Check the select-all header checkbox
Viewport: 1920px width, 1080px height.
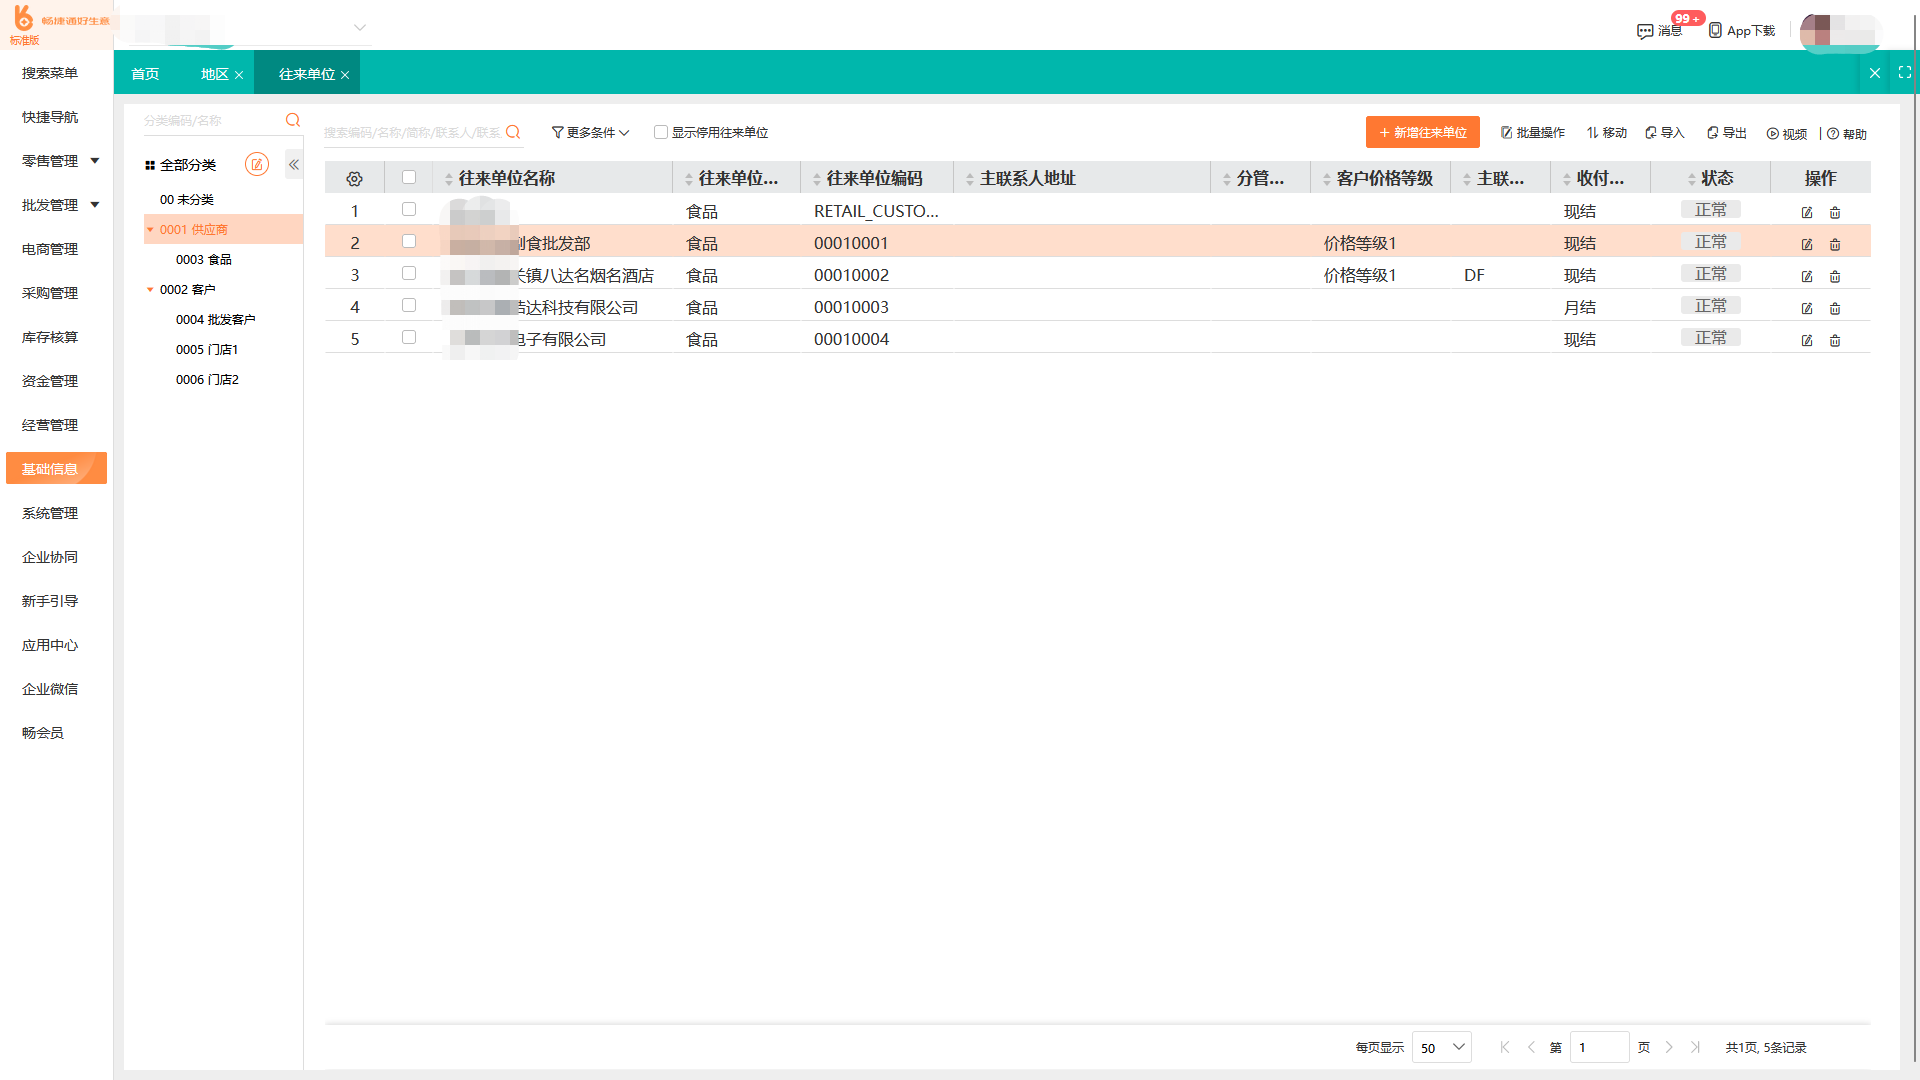coord(410,177)
